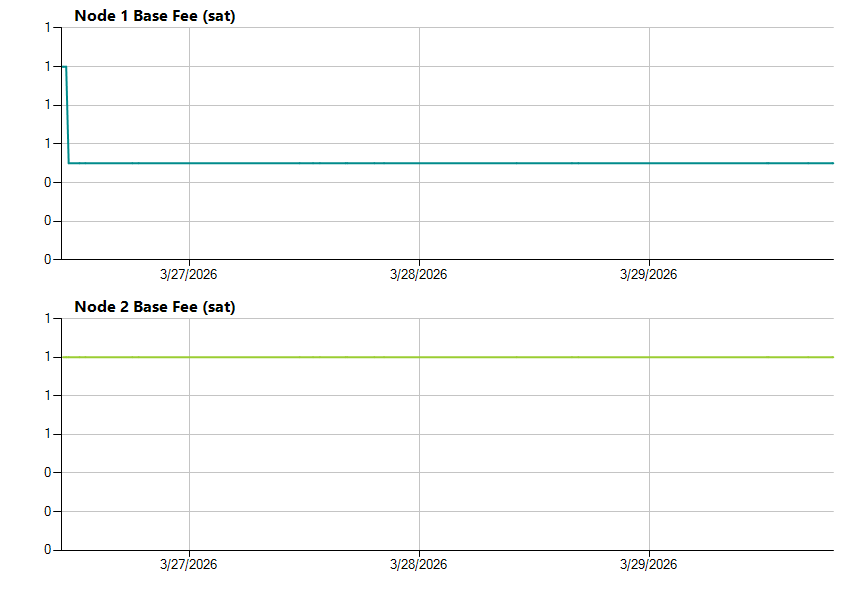This screenshot has width=860, height=600.
Task: Pick the 3/28/2026 label under Node 2 chart
Action: [418, 564]
